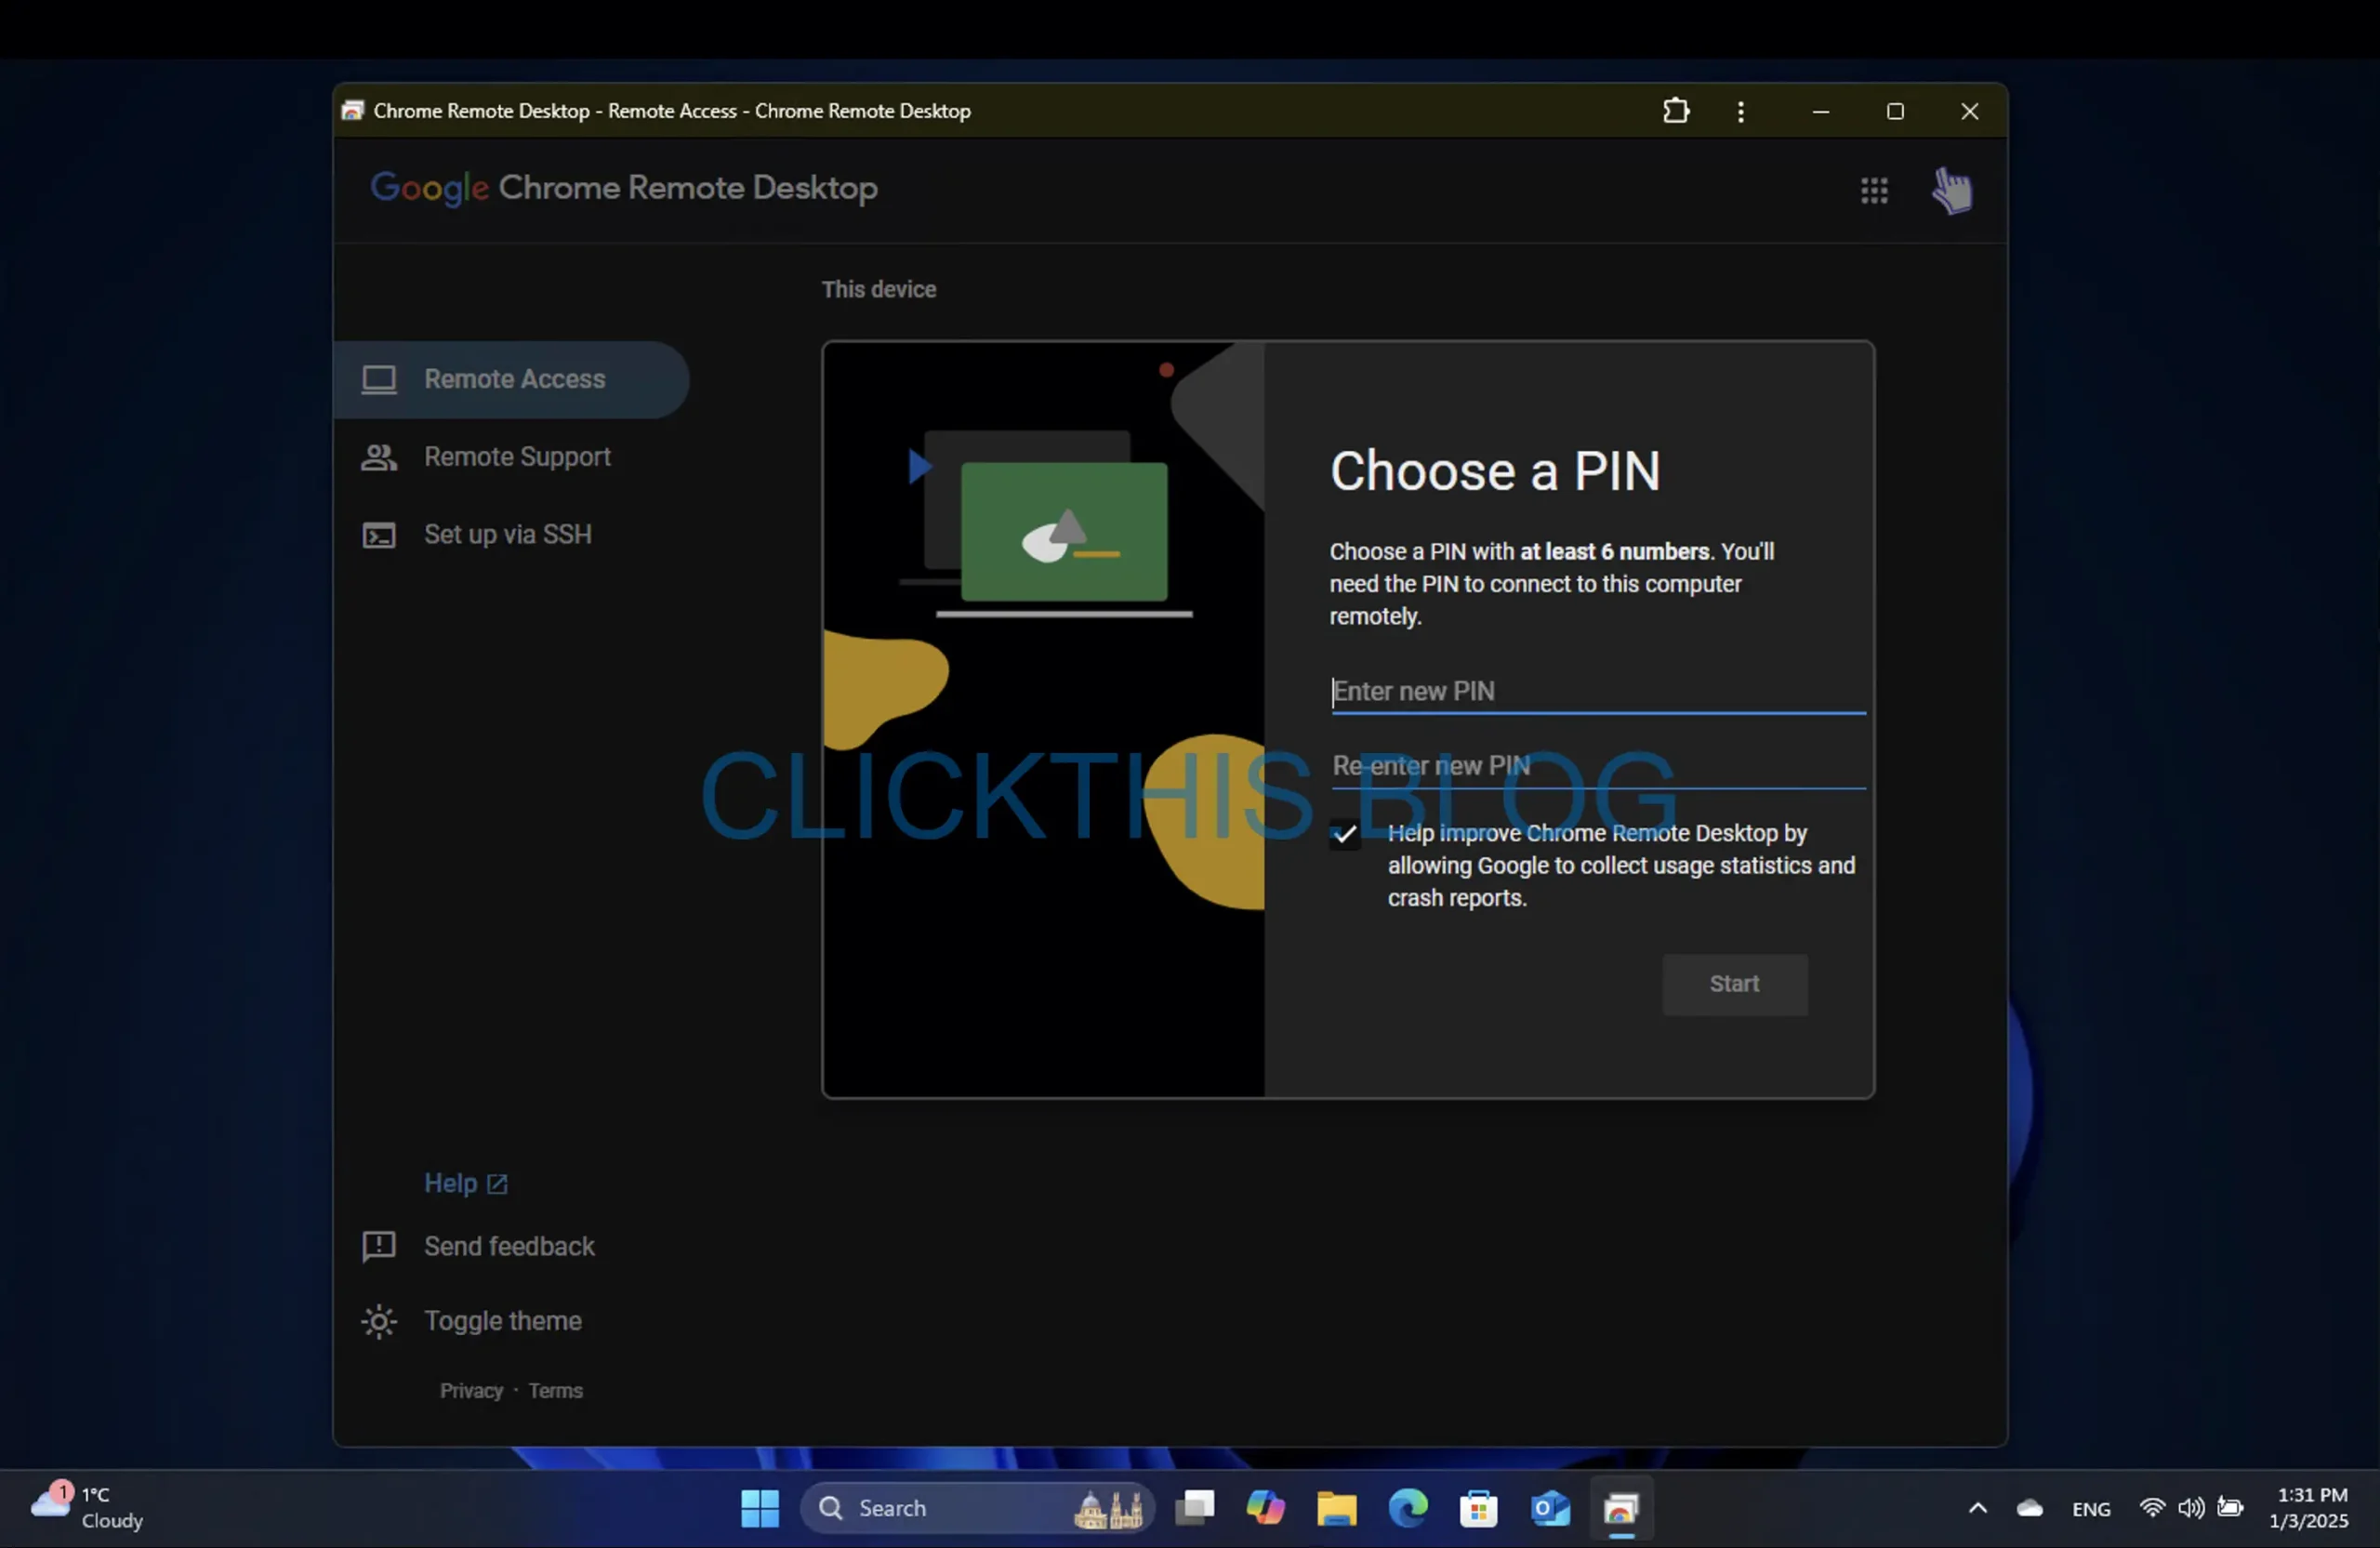Click the Chrome Remote Desktop title bar app icon
The height and width of the screenshot is (1548, 2380).
click(352, 111)
